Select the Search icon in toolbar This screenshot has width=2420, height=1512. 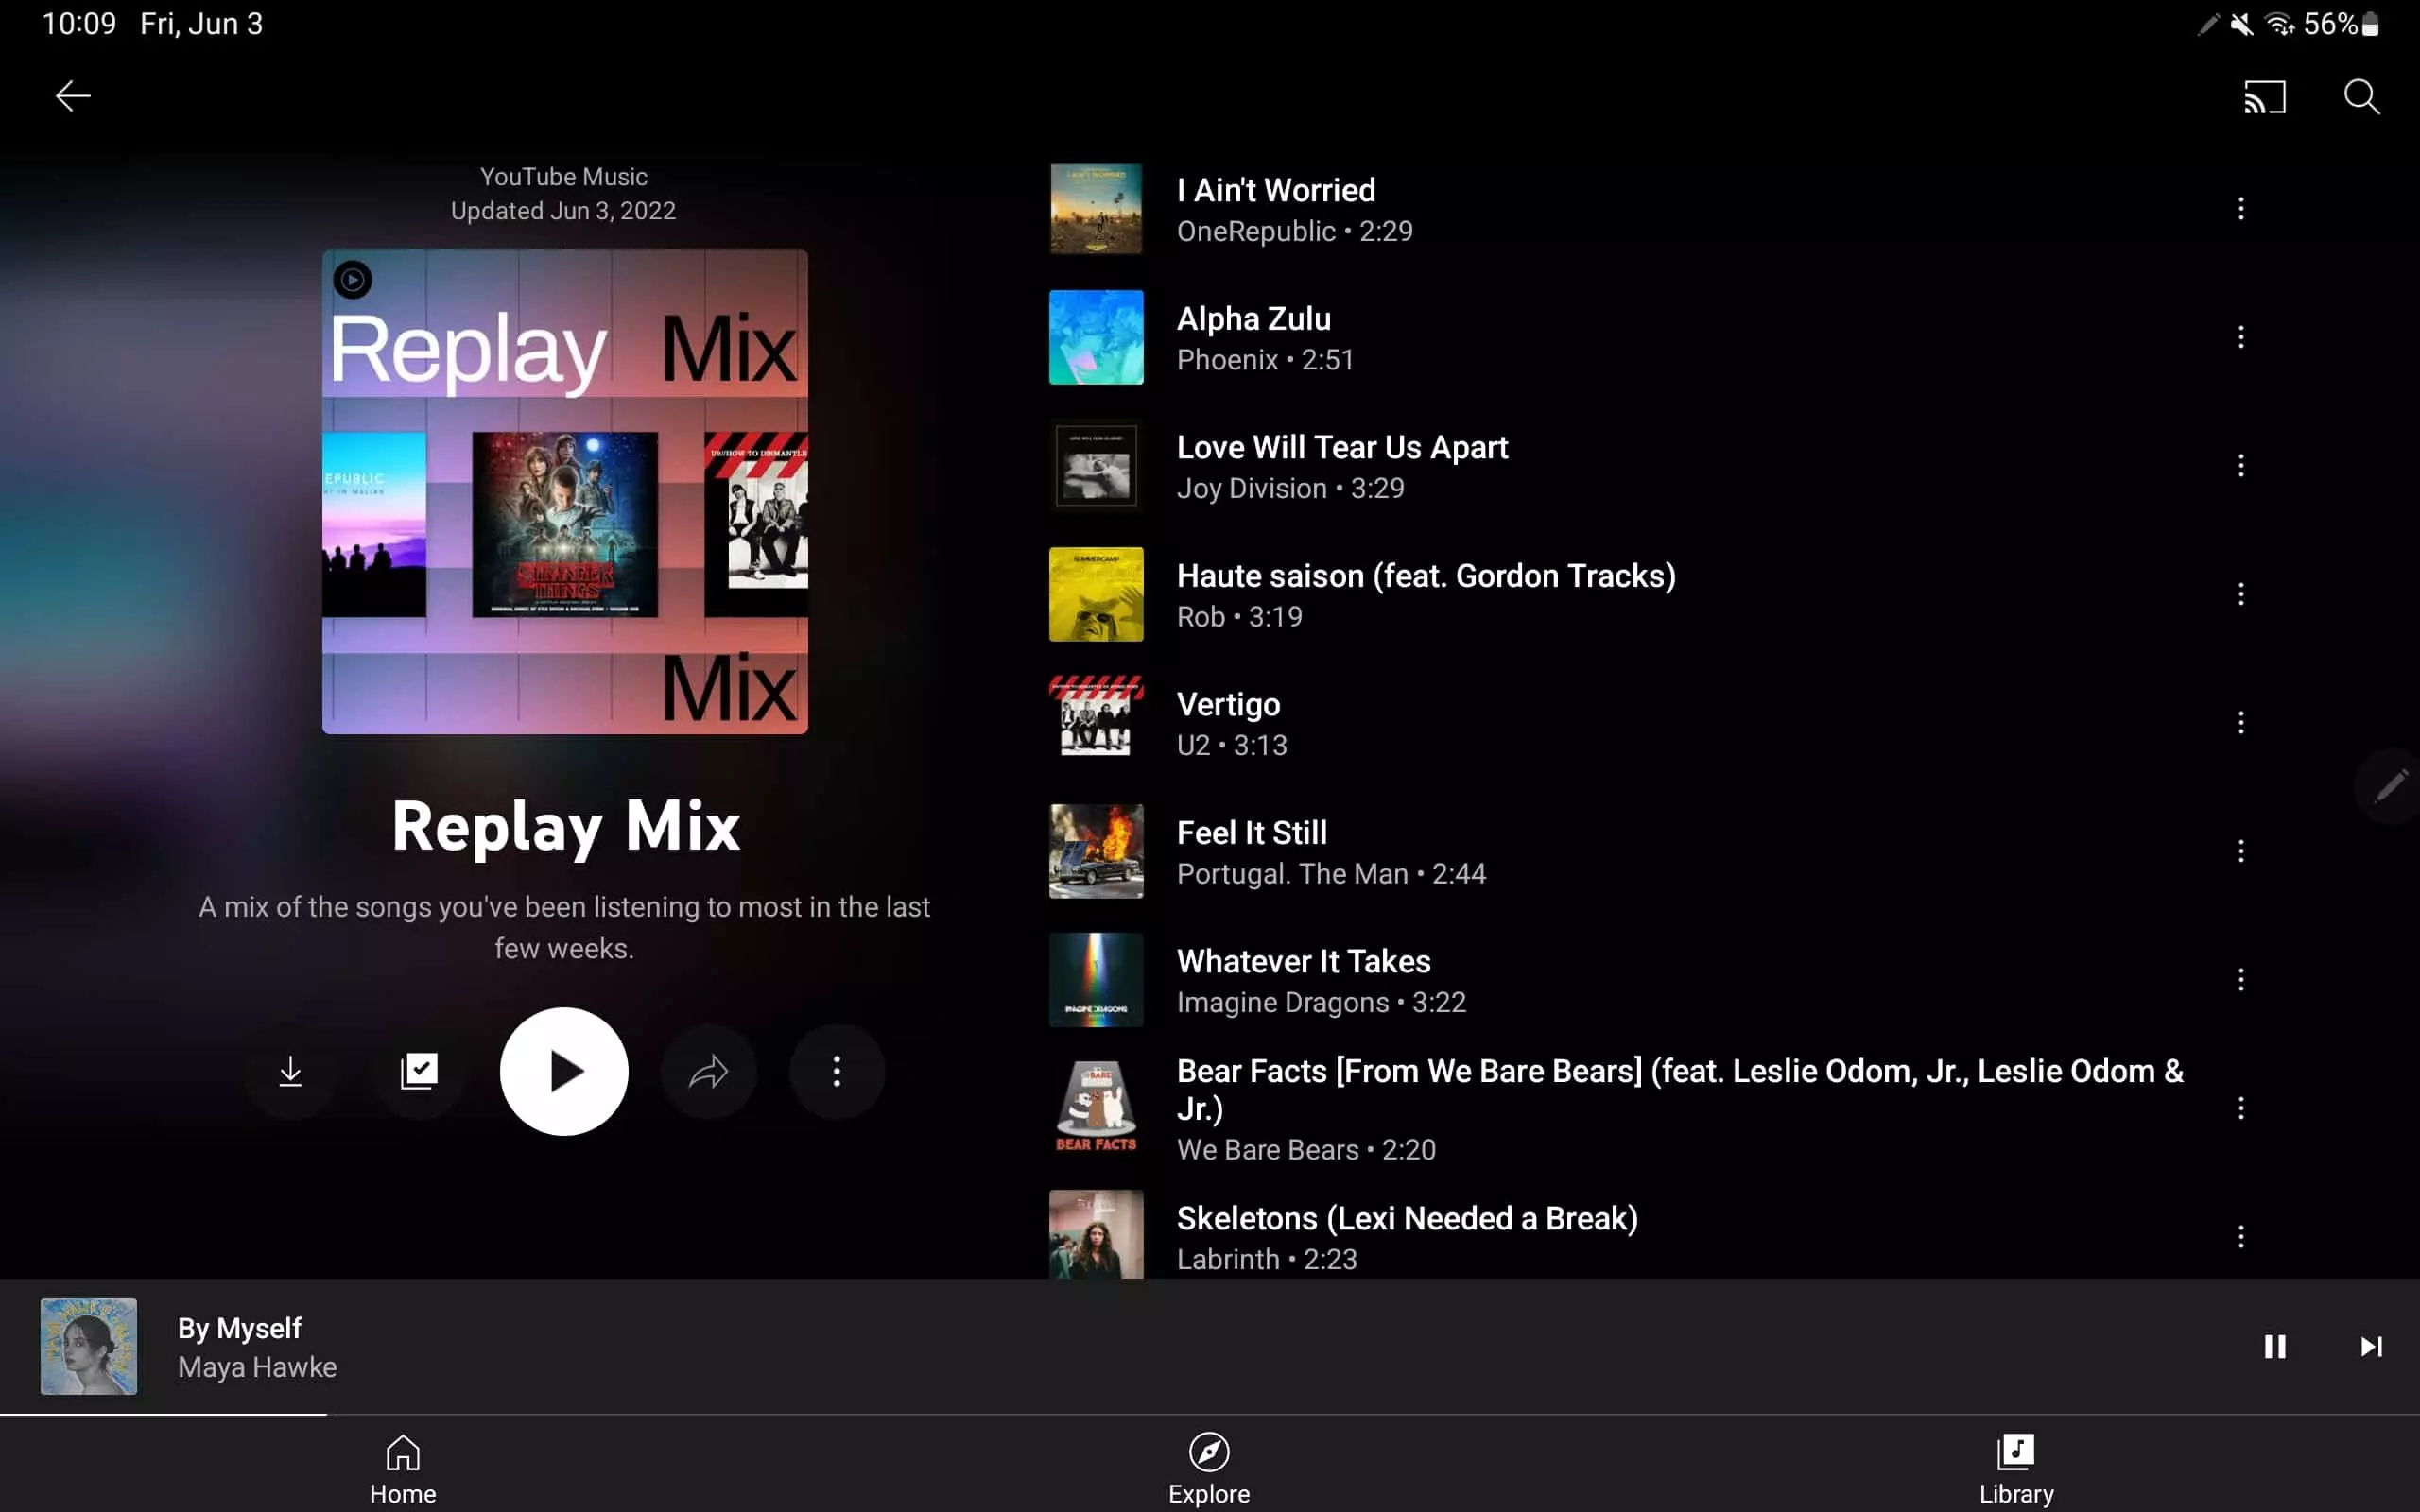2364,95
